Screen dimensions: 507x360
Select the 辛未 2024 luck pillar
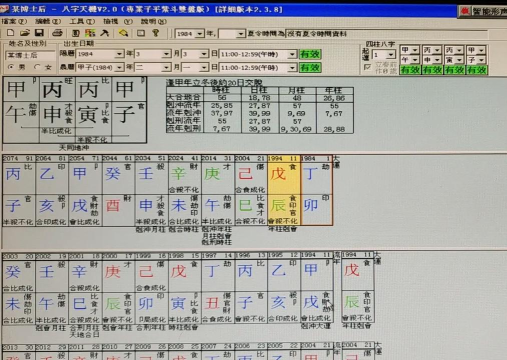(x=184, y=190)
